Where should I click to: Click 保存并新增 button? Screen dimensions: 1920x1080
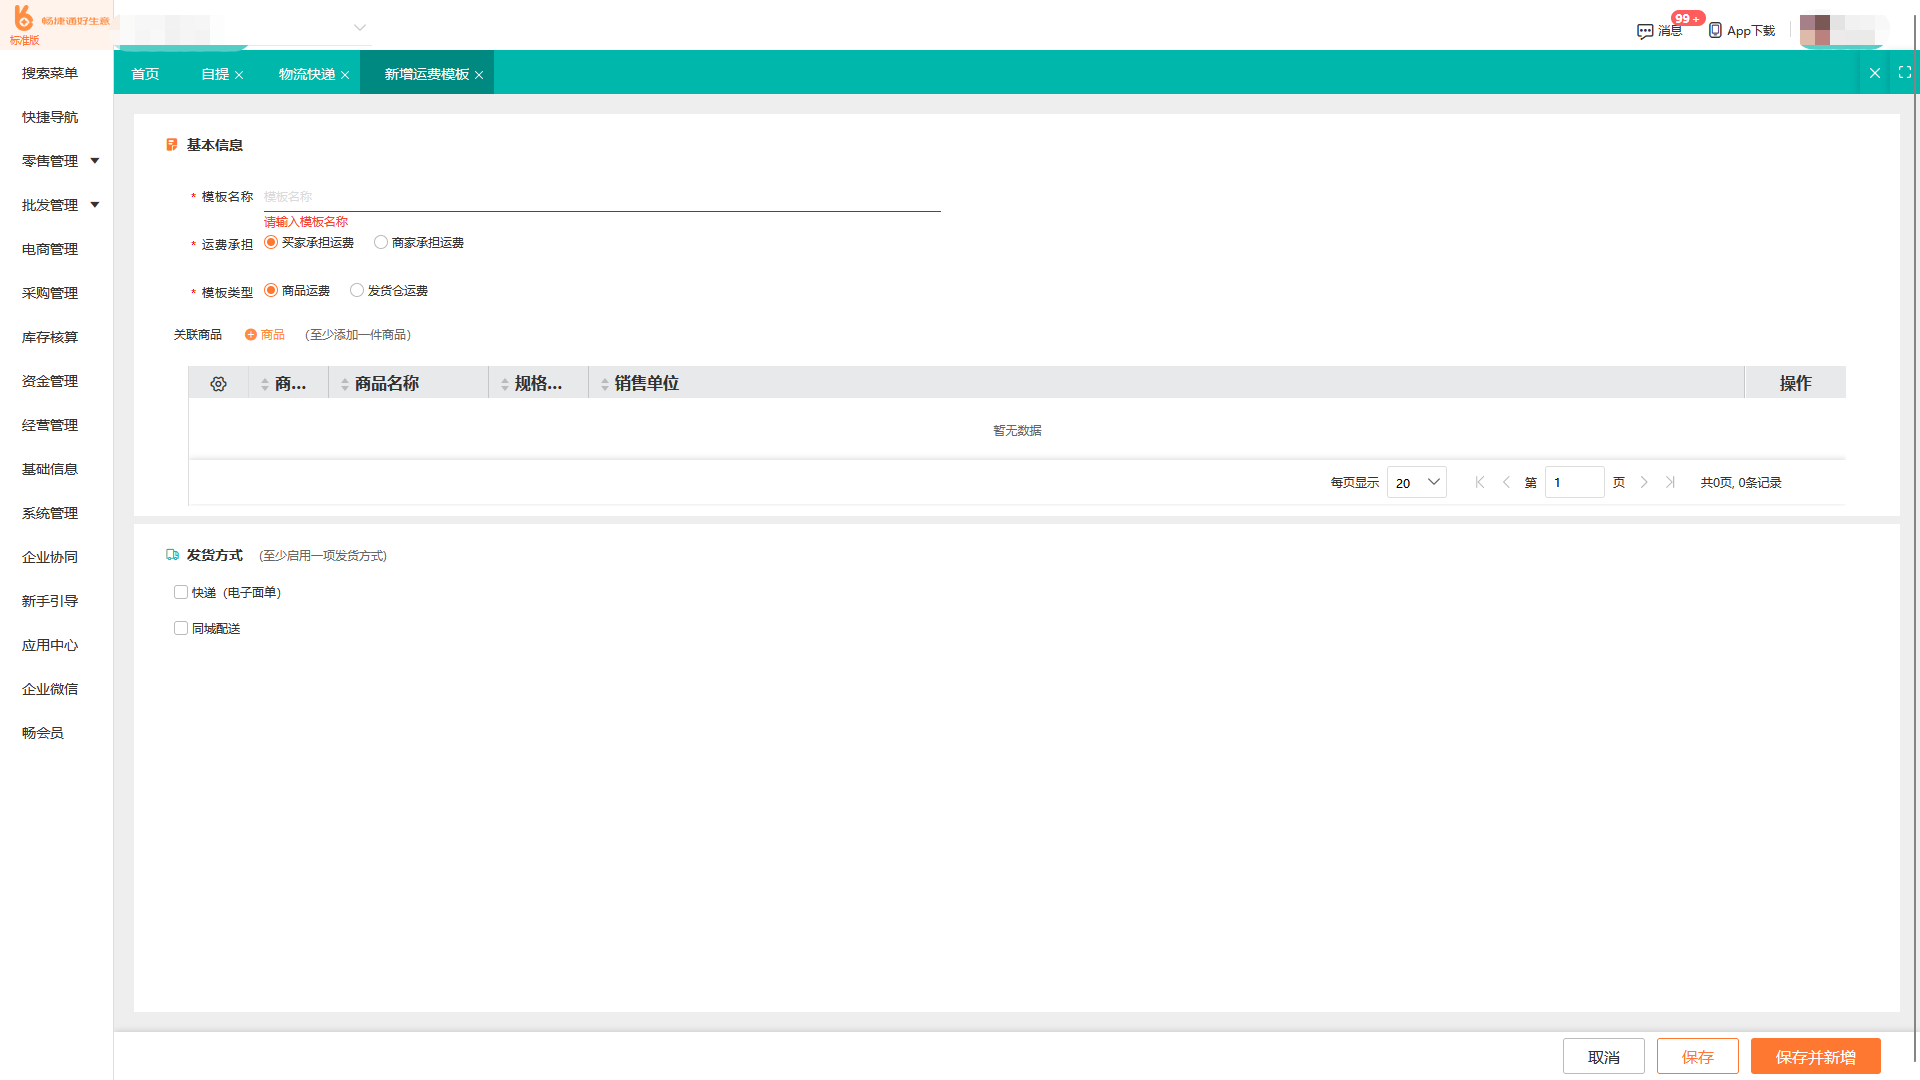point(1813,1054)
